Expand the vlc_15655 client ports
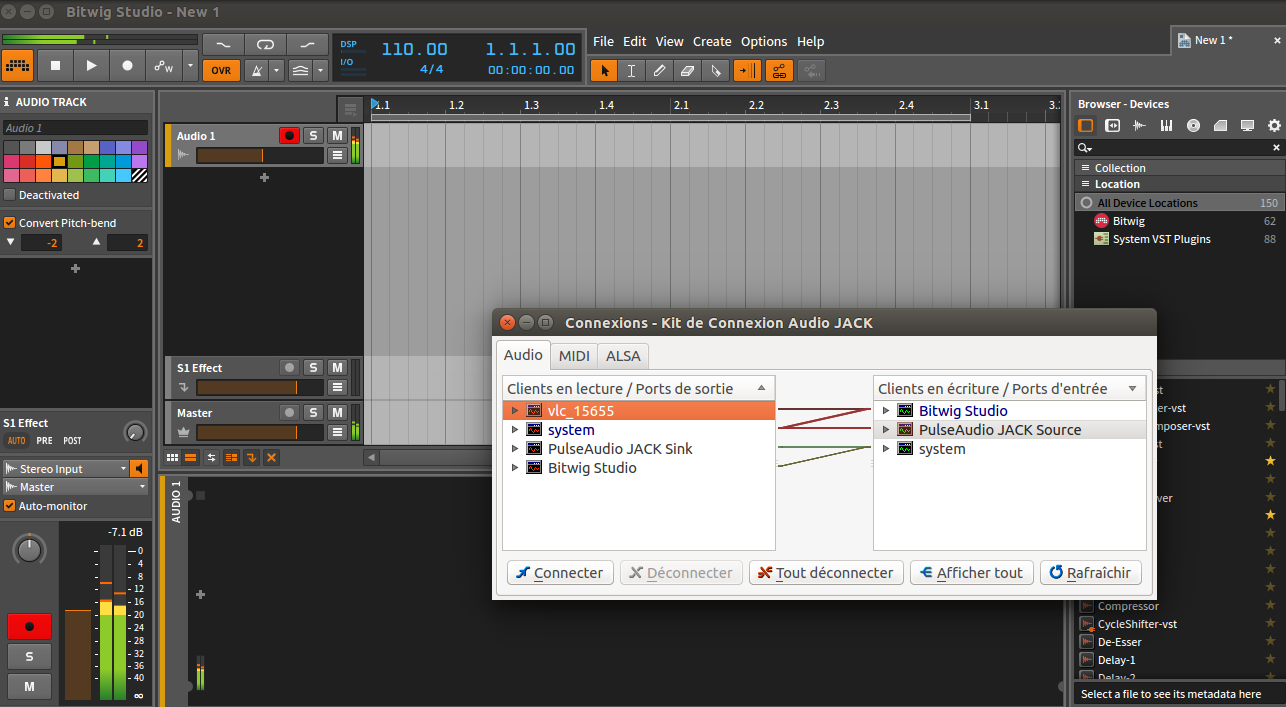This screenshot has width=1286, height=707. [x=515, y=411]
